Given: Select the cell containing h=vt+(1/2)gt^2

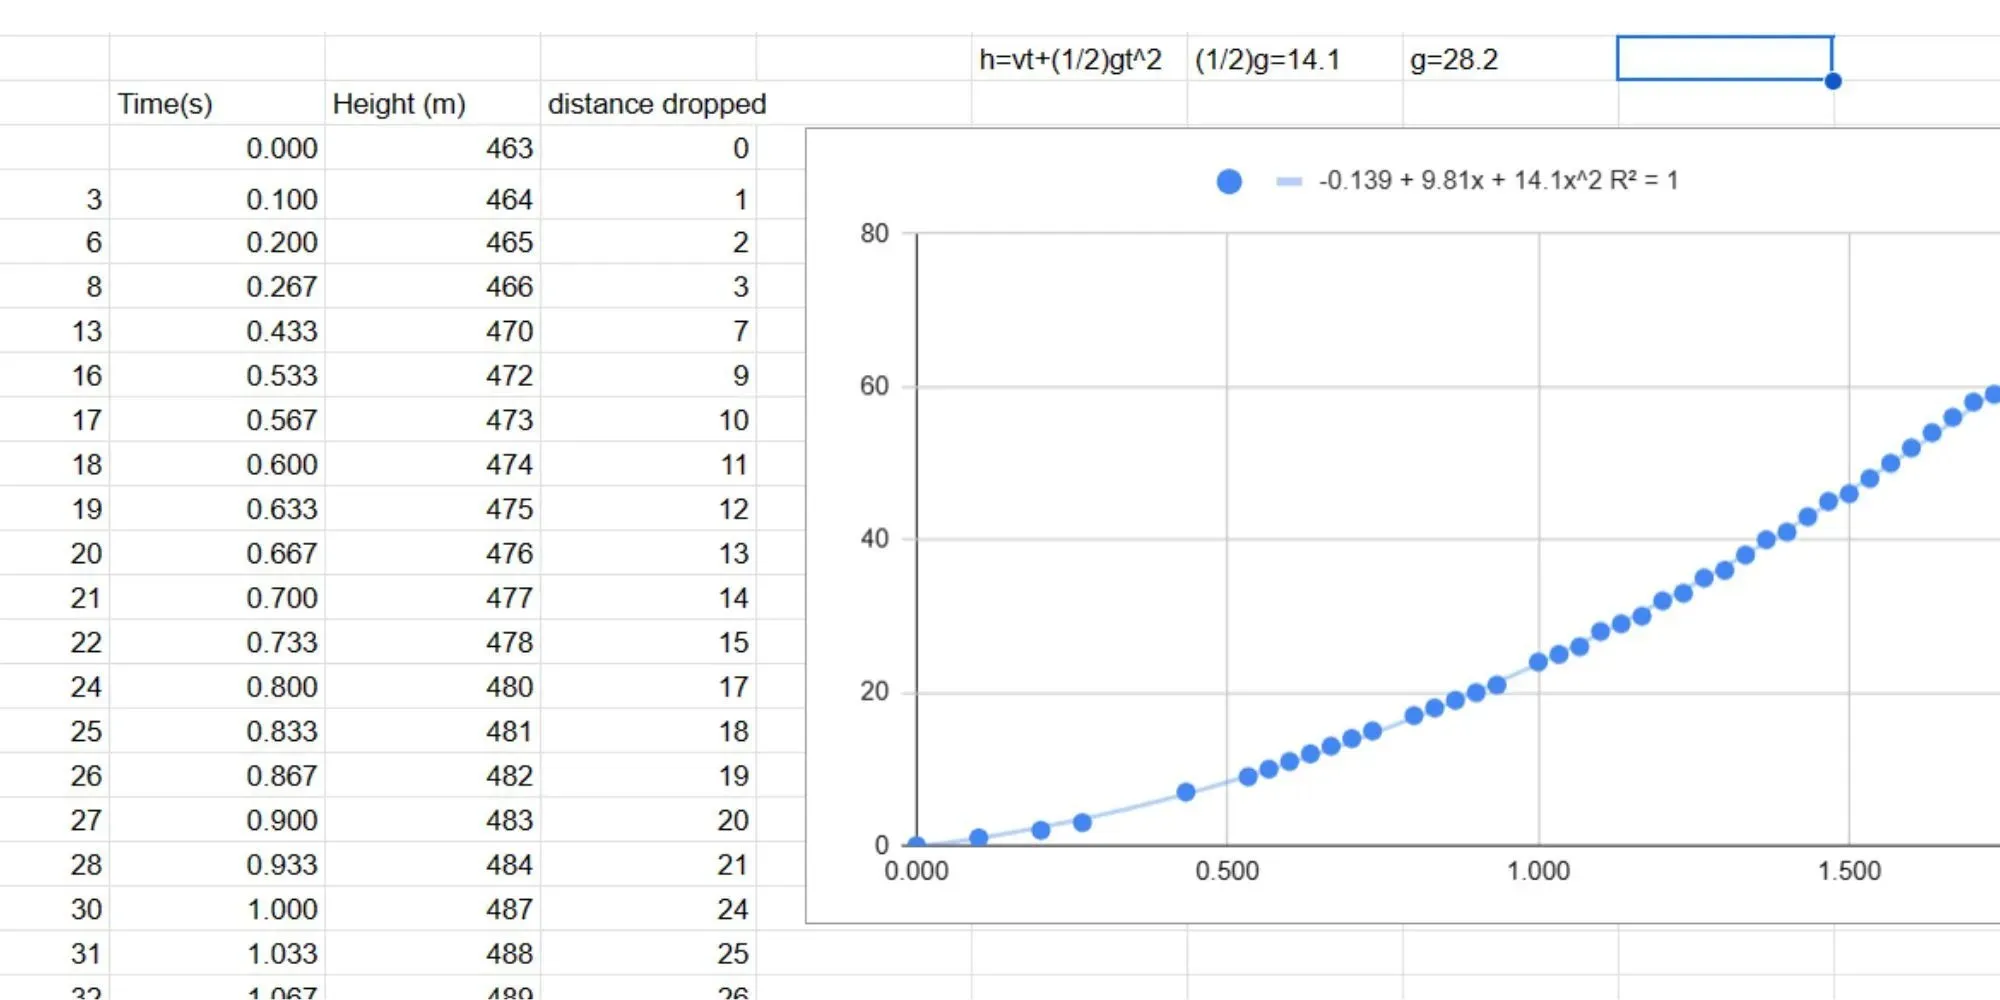Looking at the screenshot, I should (1079, 59).
